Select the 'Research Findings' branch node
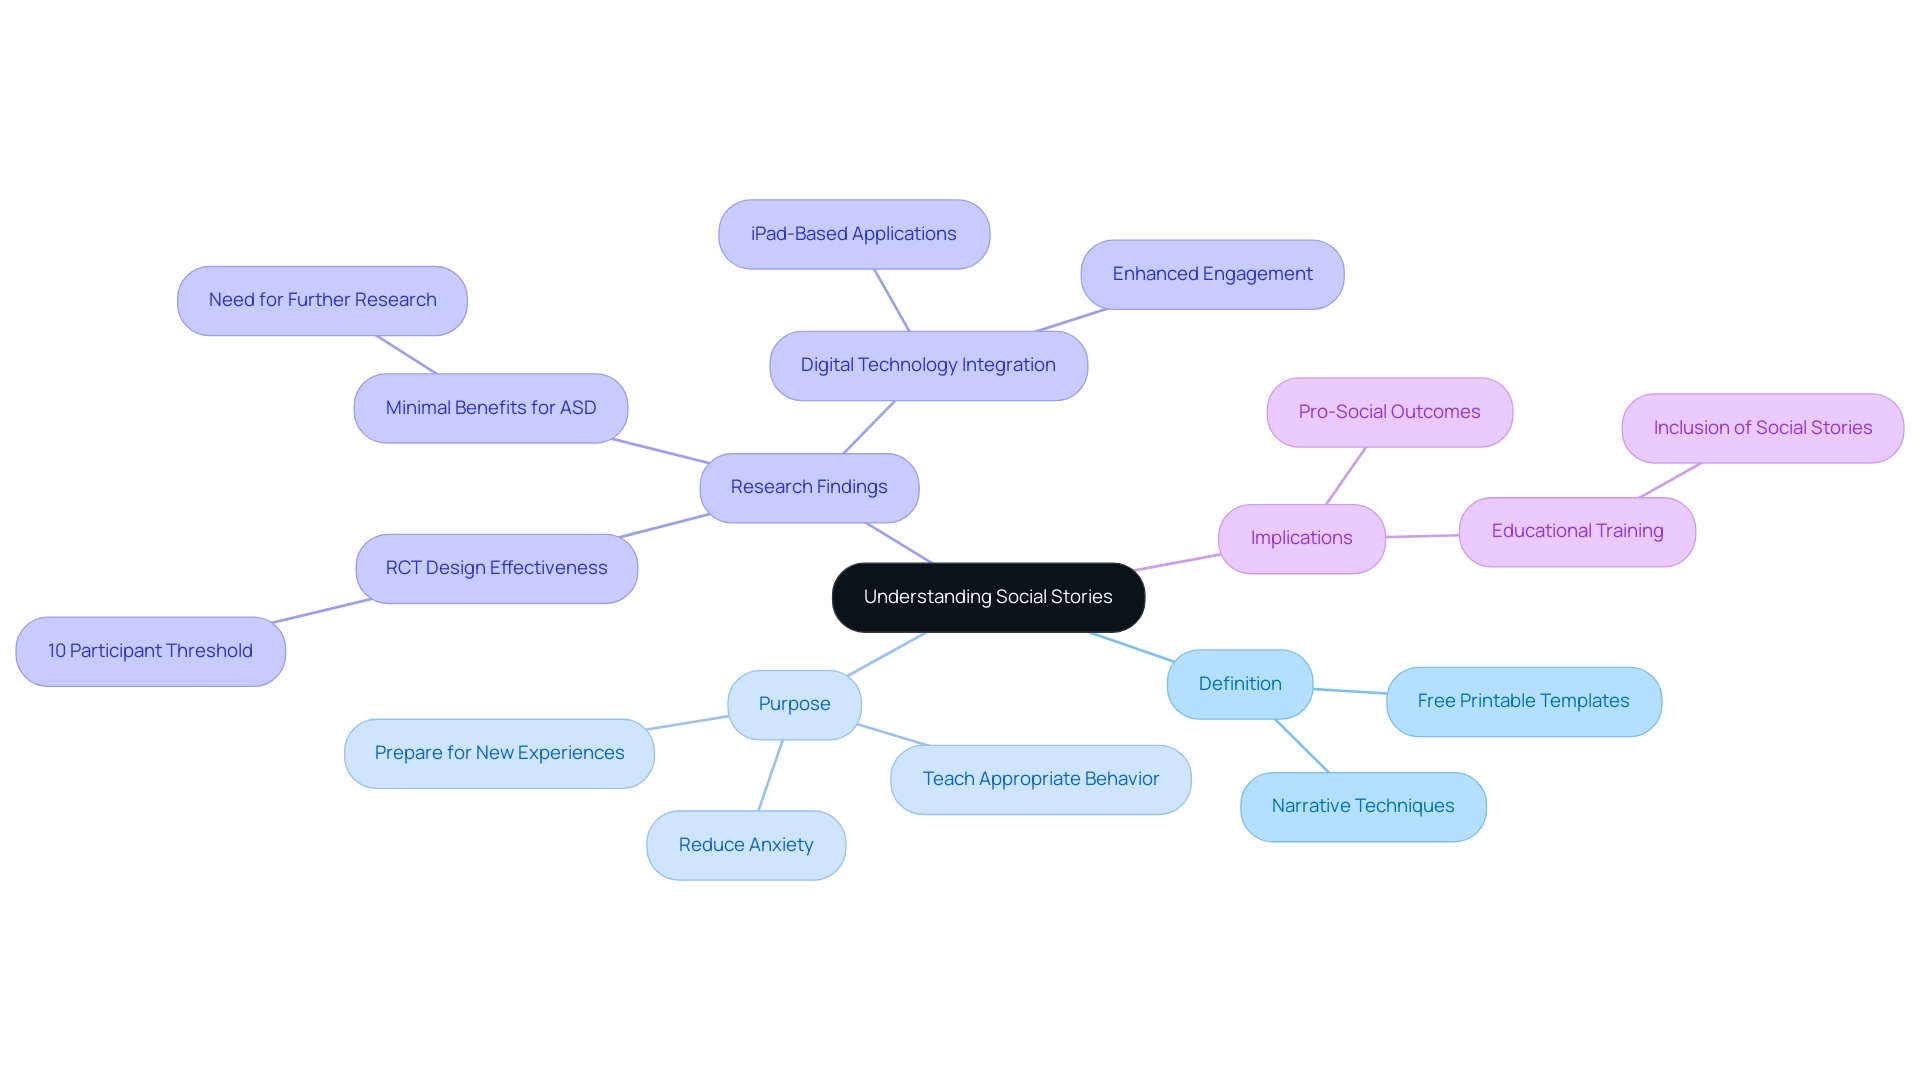The width and height of the screenshot is (1920, 1083). [808, 485]
